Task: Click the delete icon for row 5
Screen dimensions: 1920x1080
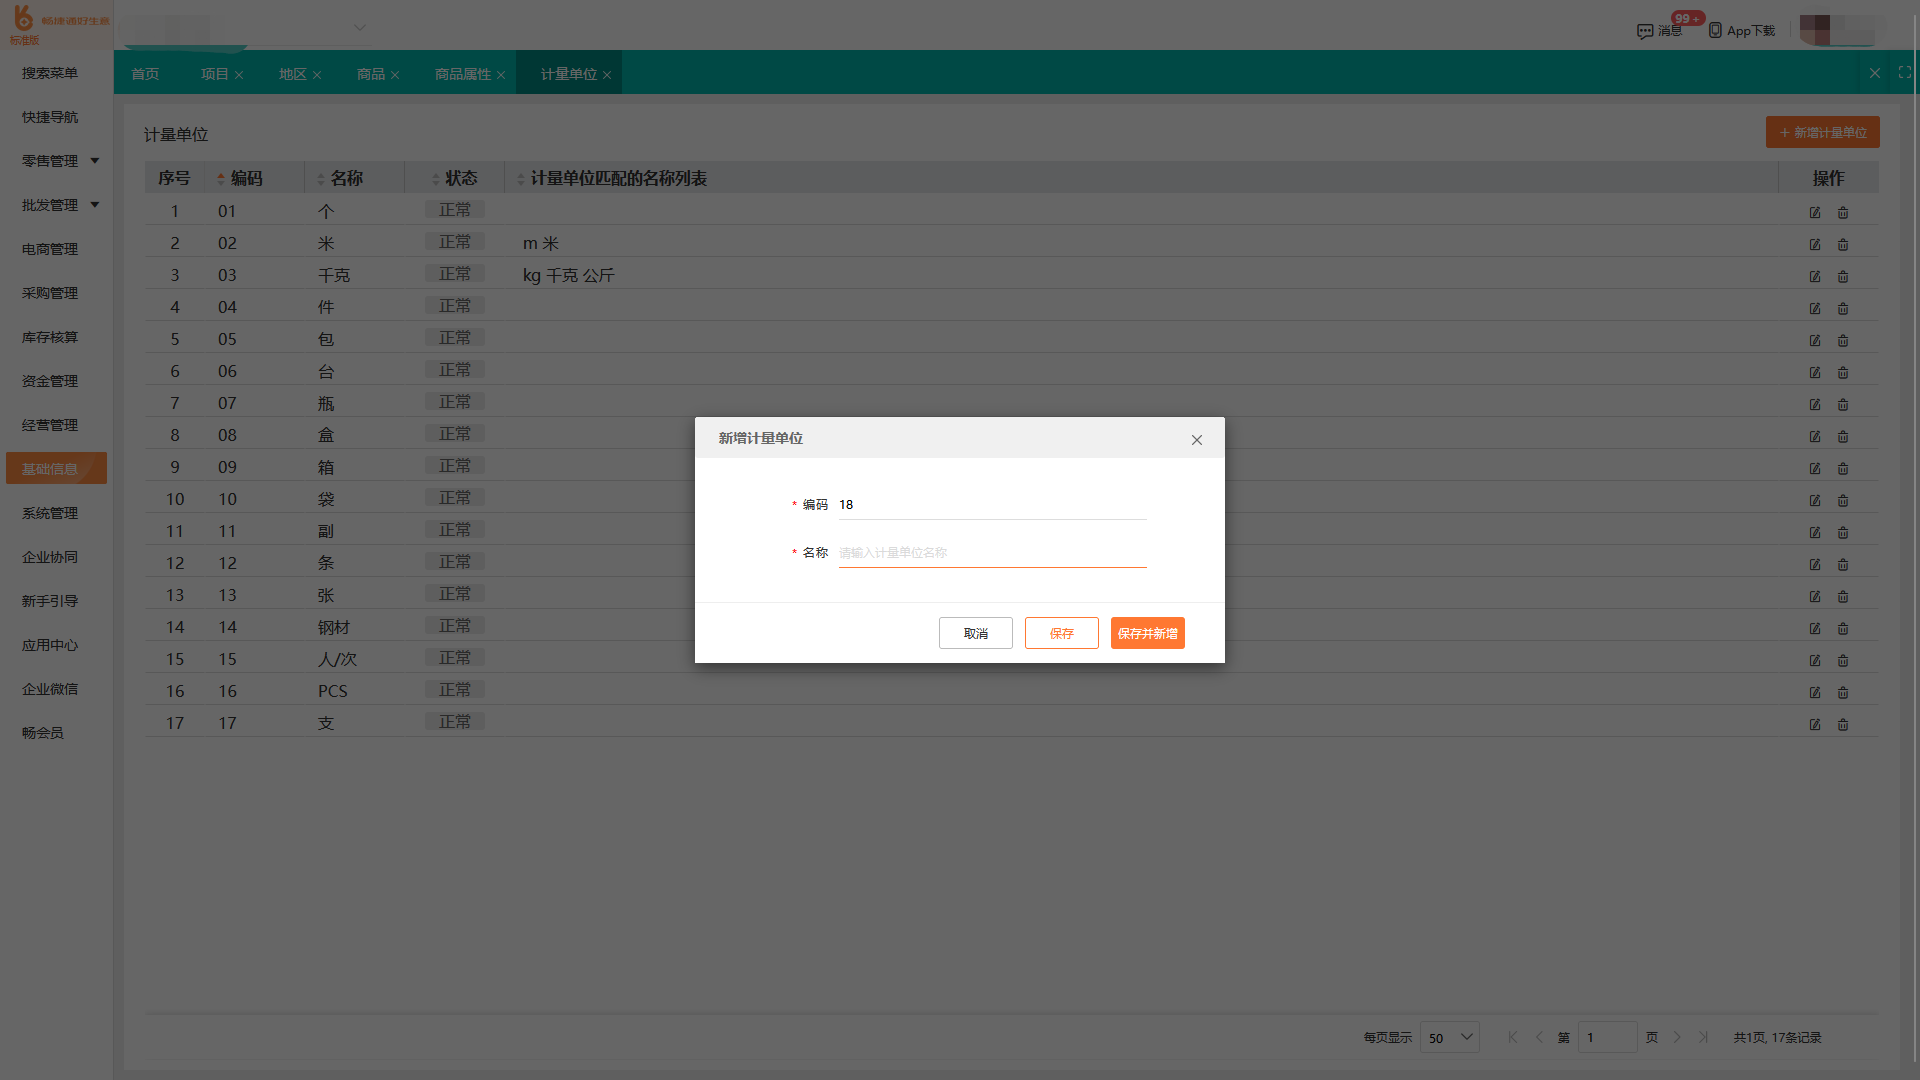Action: pos(1844,339)
